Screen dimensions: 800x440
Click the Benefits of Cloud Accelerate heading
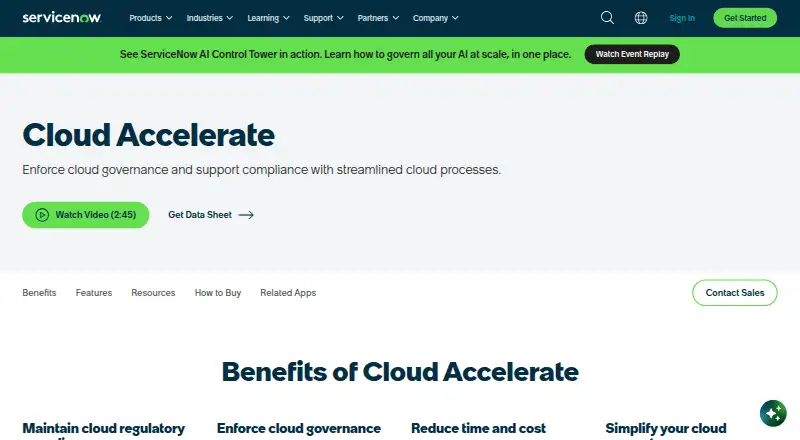[x=400, y=372]
